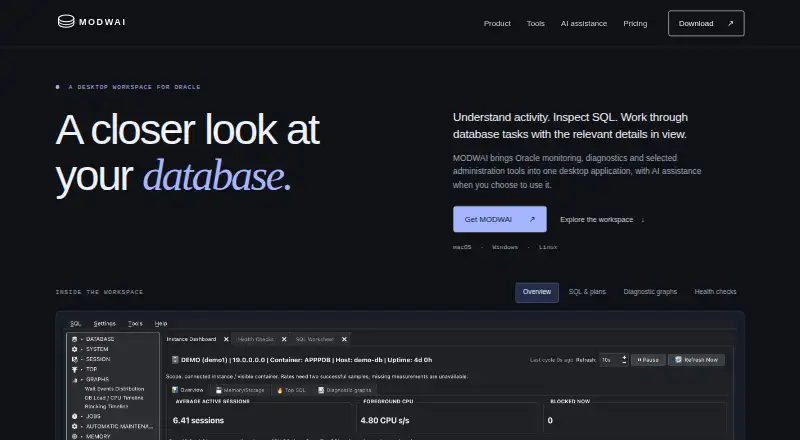Switch to the Diagnostic graphs showcase tab
This screenshot has width=800, height=440.
pyautogui.click(x=650, y=292)
